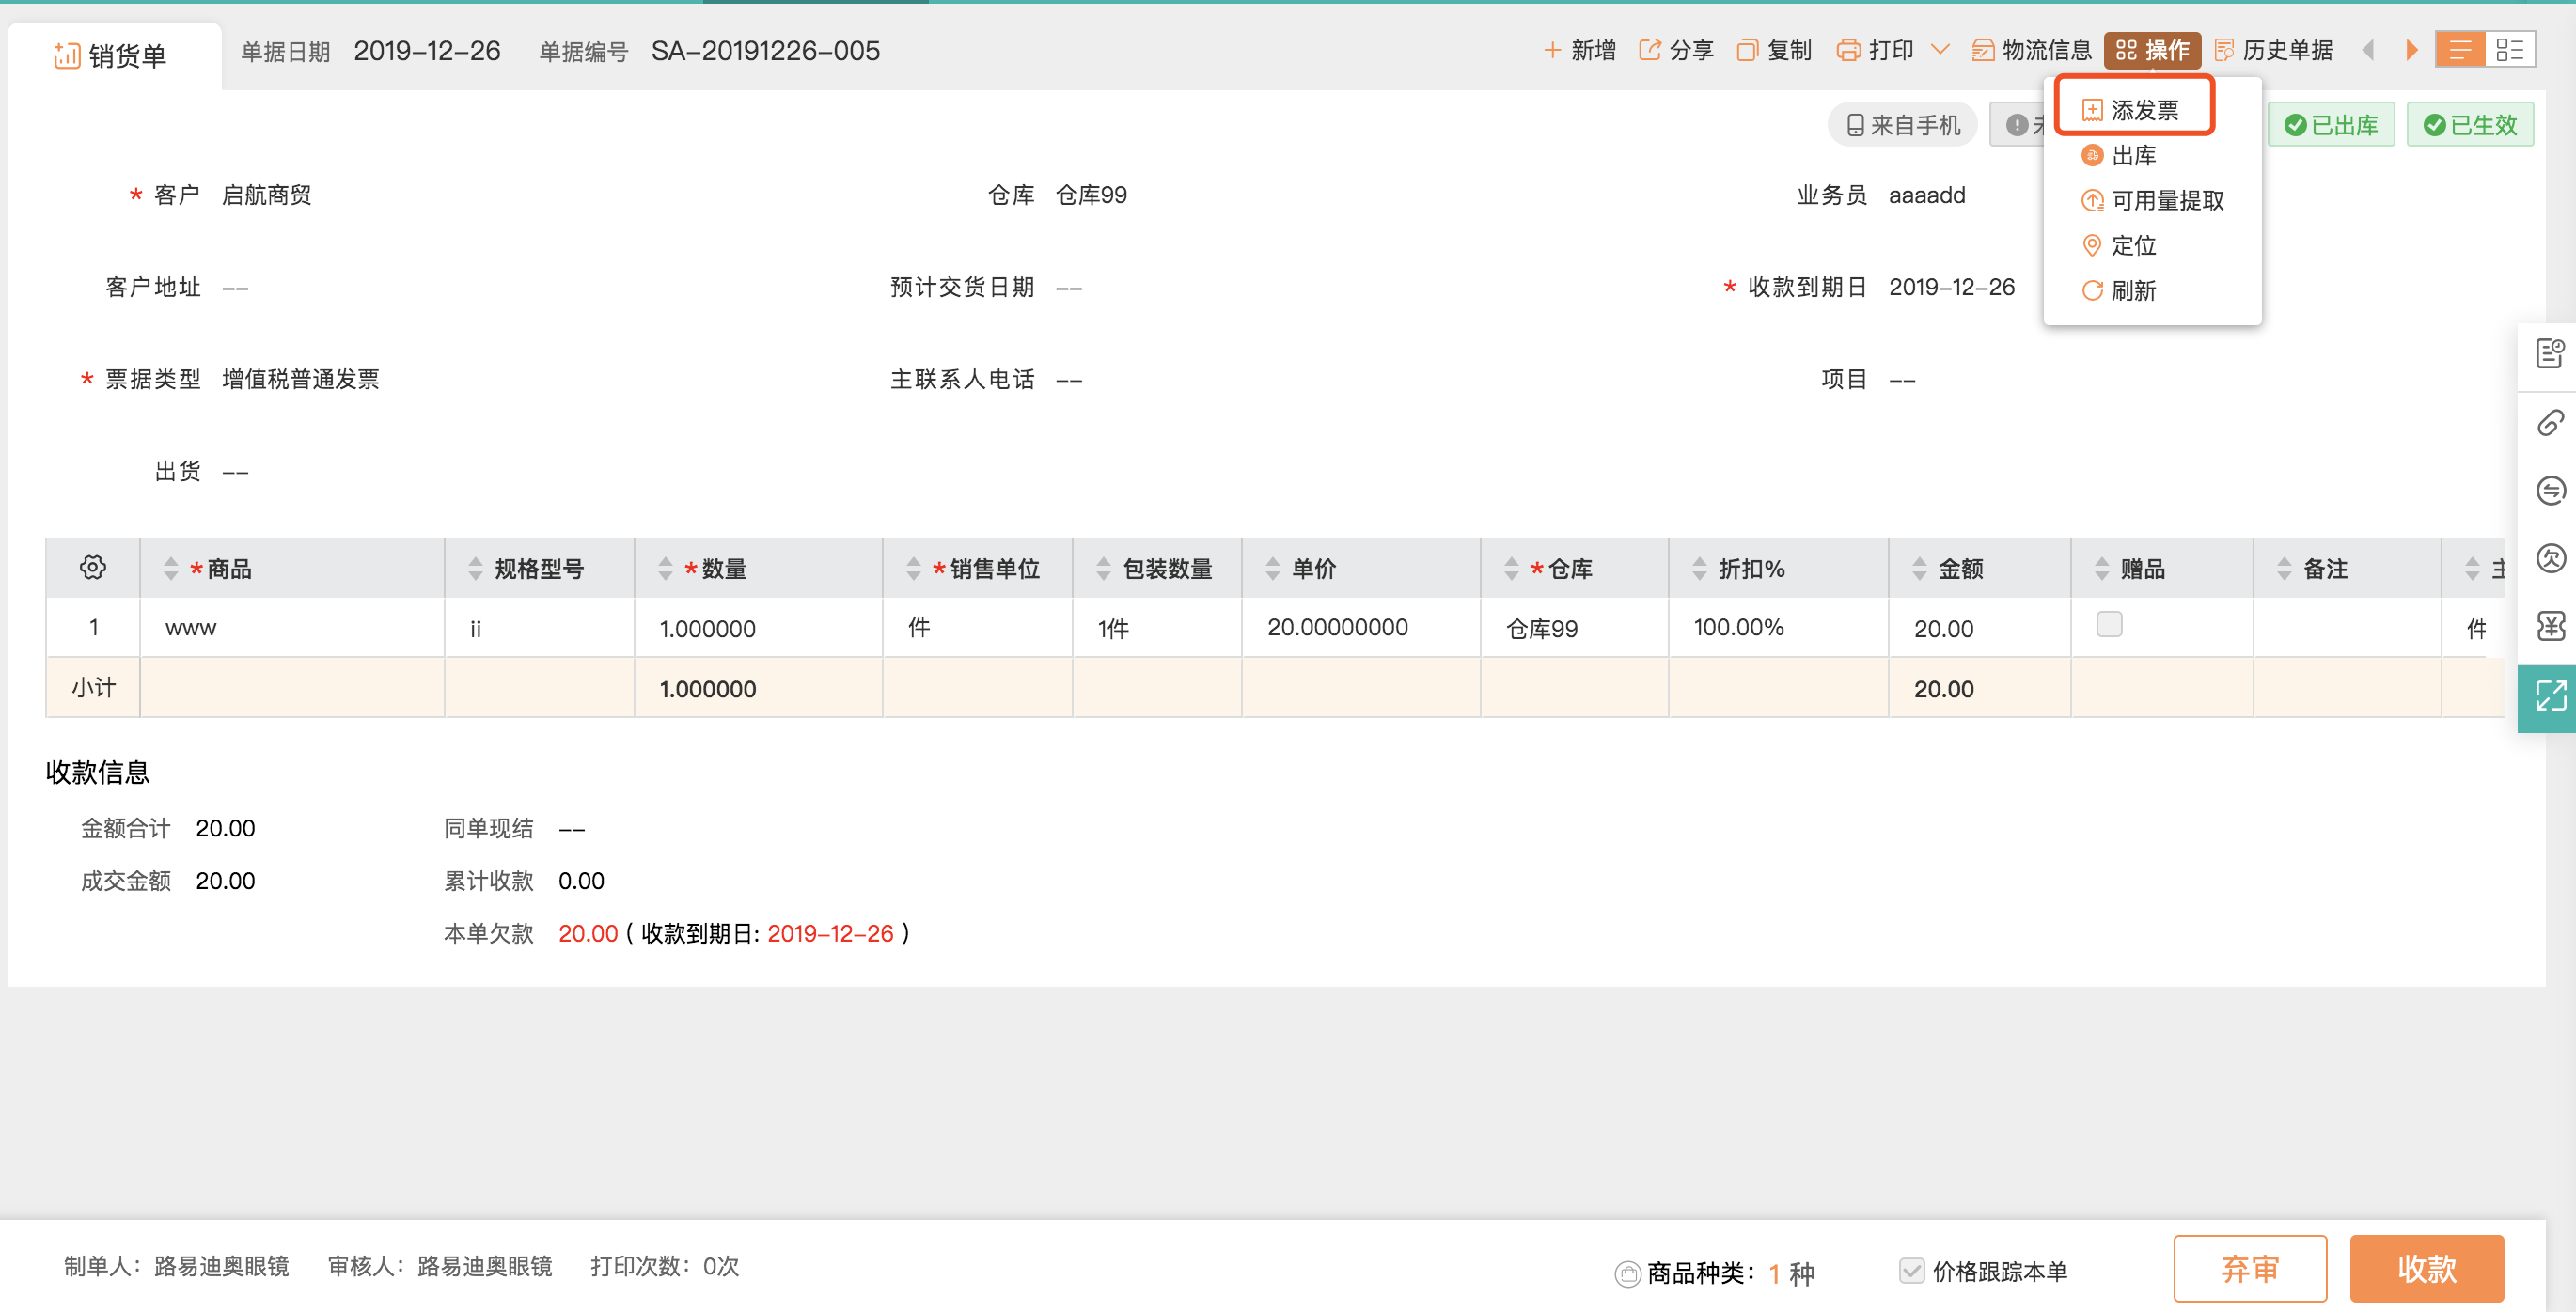Open 新增 menu item in toolbar

point(1574,50)
